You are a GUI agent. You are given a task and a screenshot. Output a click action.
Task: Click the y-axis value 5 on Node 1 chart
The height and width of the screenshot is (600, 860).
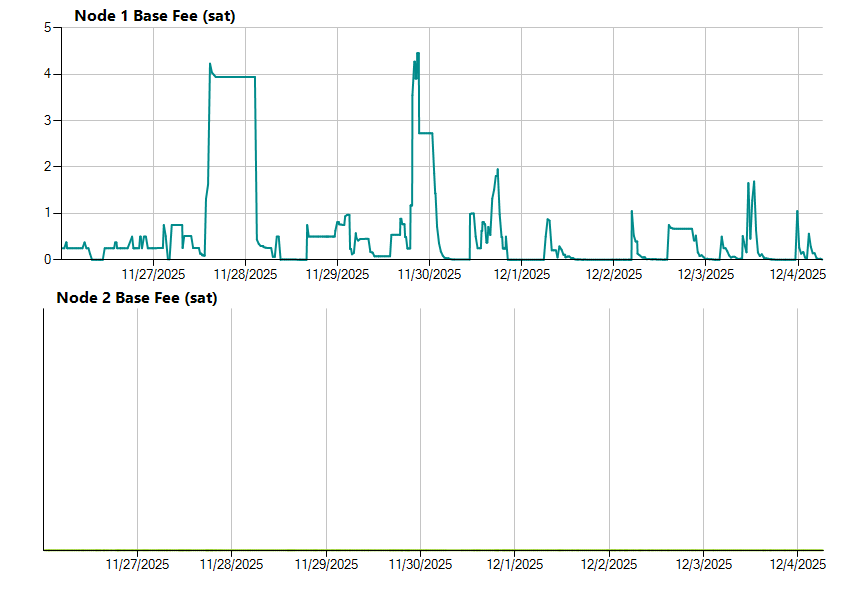click(47, 28)
